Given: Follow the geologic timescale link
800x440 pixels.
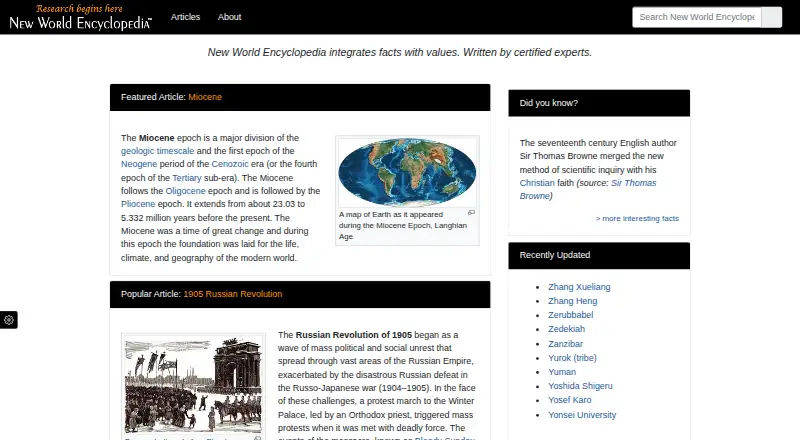Looking at the screenshot, I should coord(157,151).
